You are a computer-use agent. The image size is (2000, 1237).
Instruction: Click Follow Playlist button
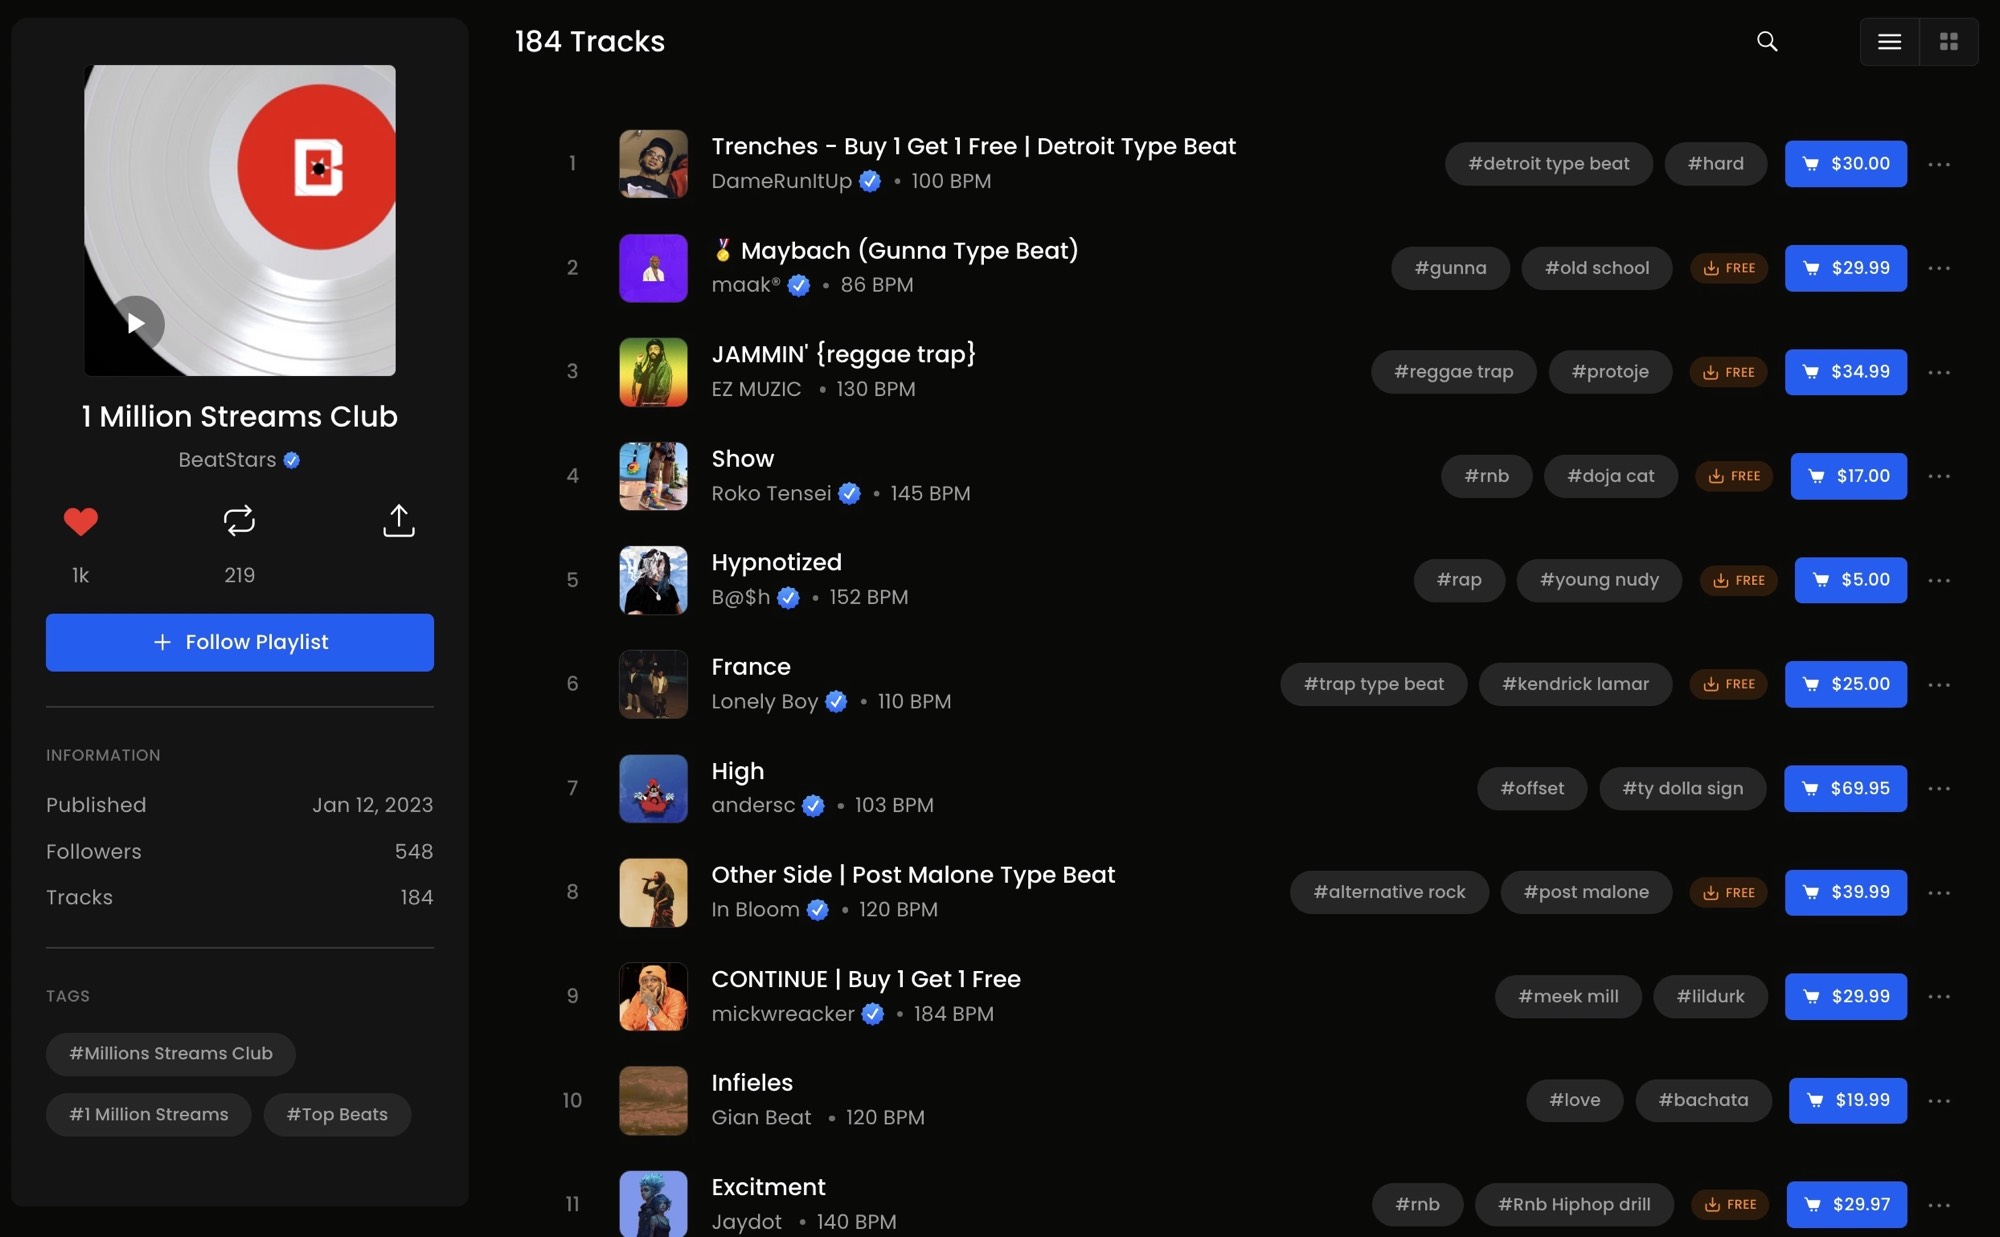240,641
